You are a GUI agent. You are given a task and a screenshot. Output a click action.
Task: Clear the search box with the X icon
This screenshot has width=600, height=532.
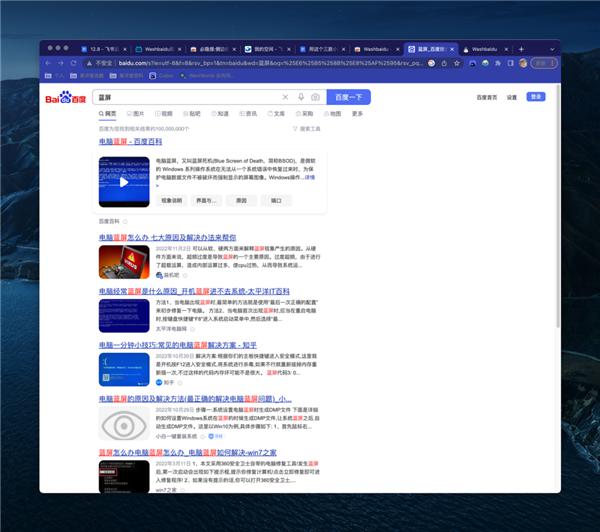285,97
